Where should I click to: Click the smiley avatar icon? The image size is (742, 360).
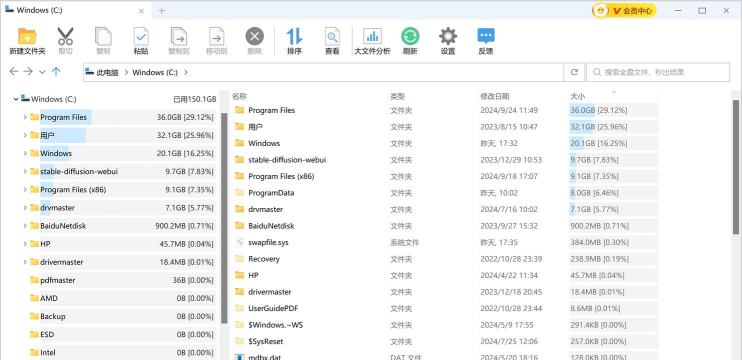(601, 10)
